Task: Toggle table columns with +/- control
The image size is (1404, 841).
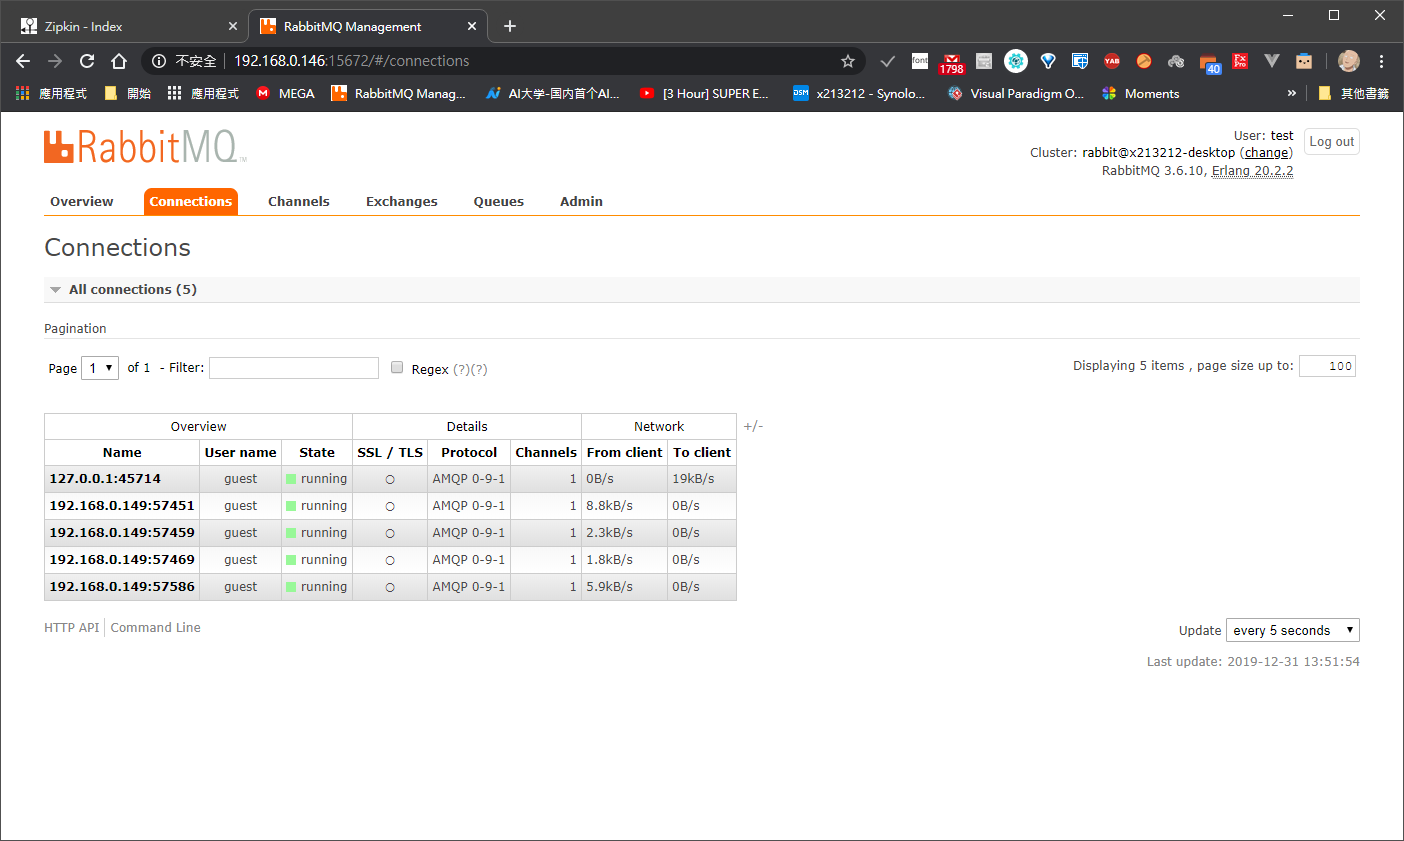Action: coord(753,426)
